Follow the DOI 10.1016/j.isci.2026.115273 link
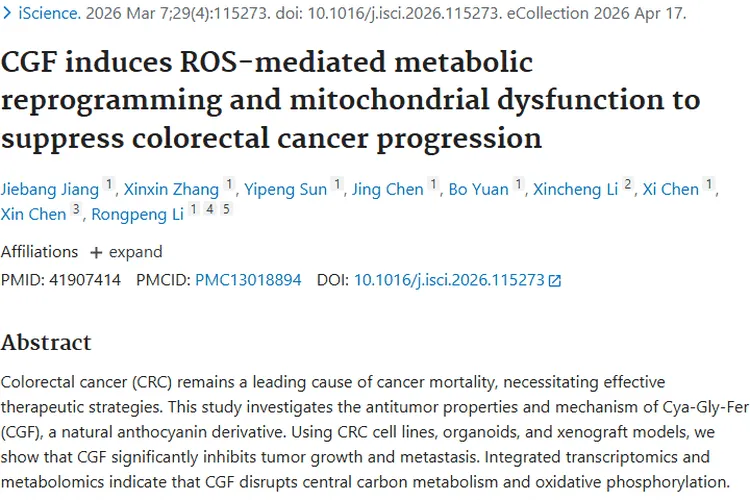The height and width of the screenshot is (500, 750). [x=449, y=280]
